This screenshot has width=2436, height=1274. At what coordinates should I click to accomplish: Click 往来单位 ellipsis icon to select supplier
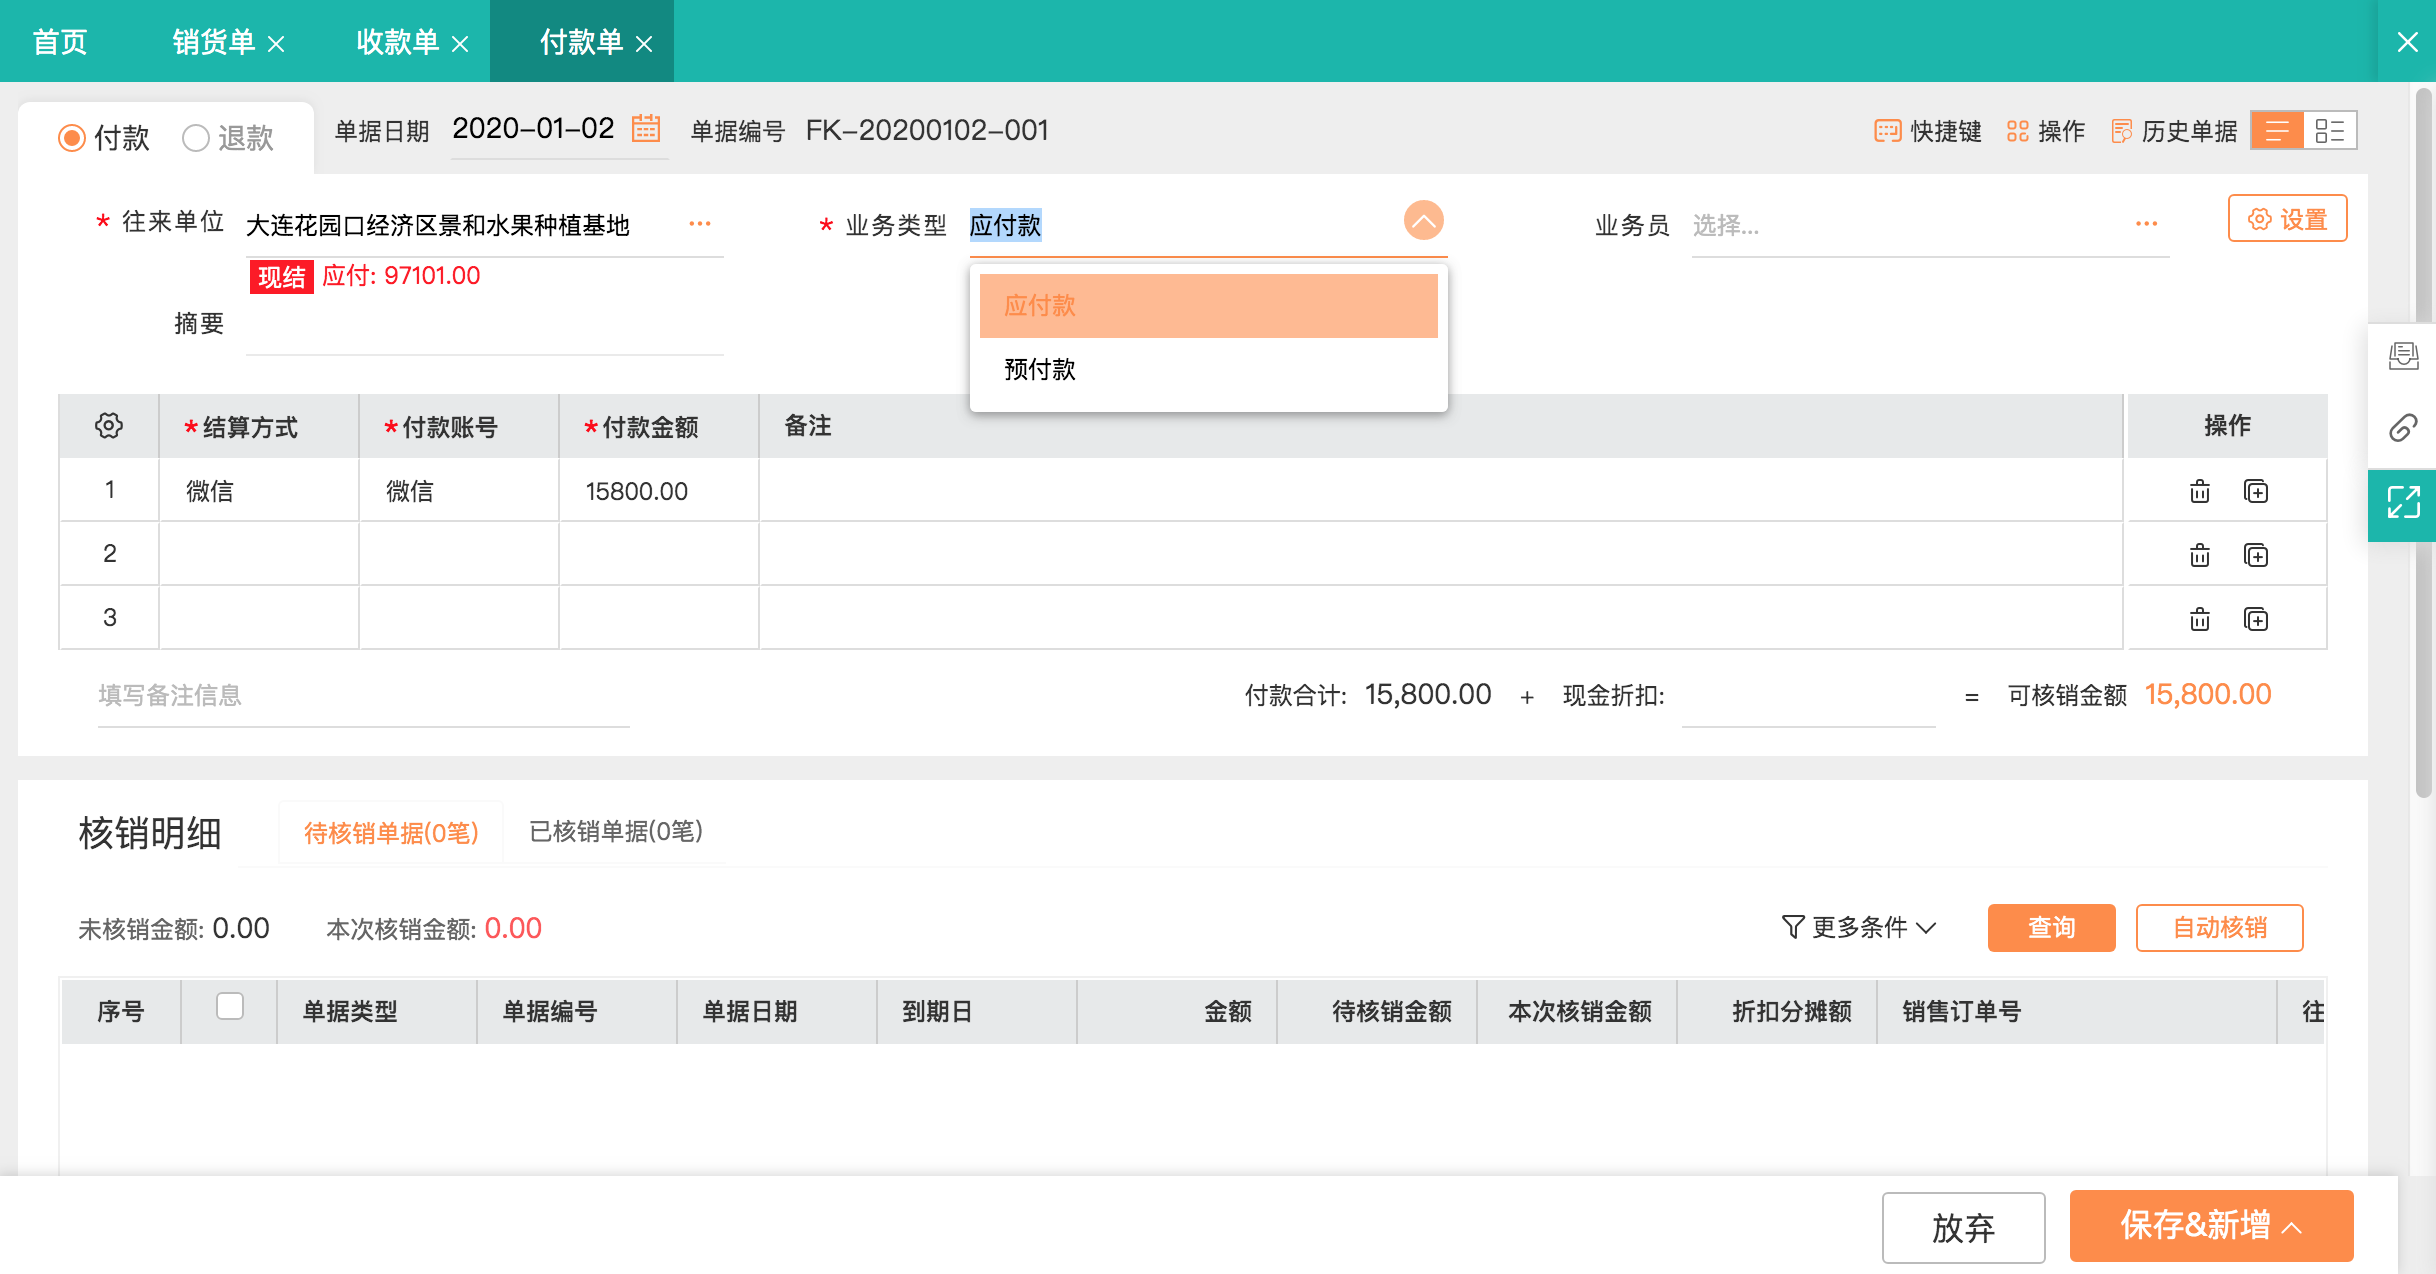pyautogui.click(x=701, y=225)
